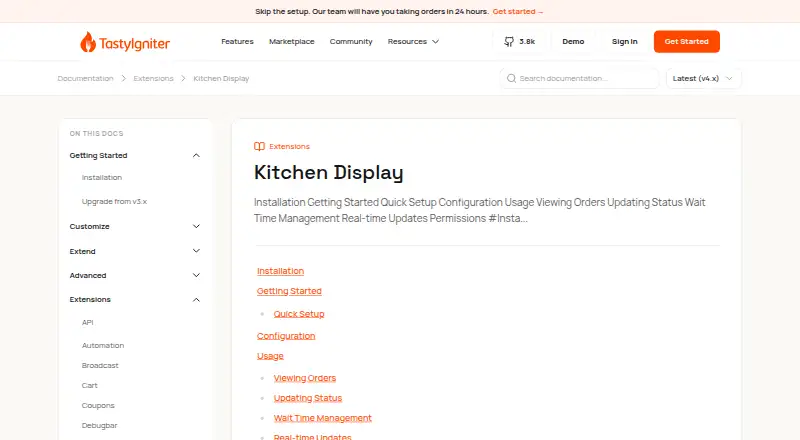This screenshot has width=800, height=440.
Task: Open the Resources dropdown menu
Action: [413, 42]
